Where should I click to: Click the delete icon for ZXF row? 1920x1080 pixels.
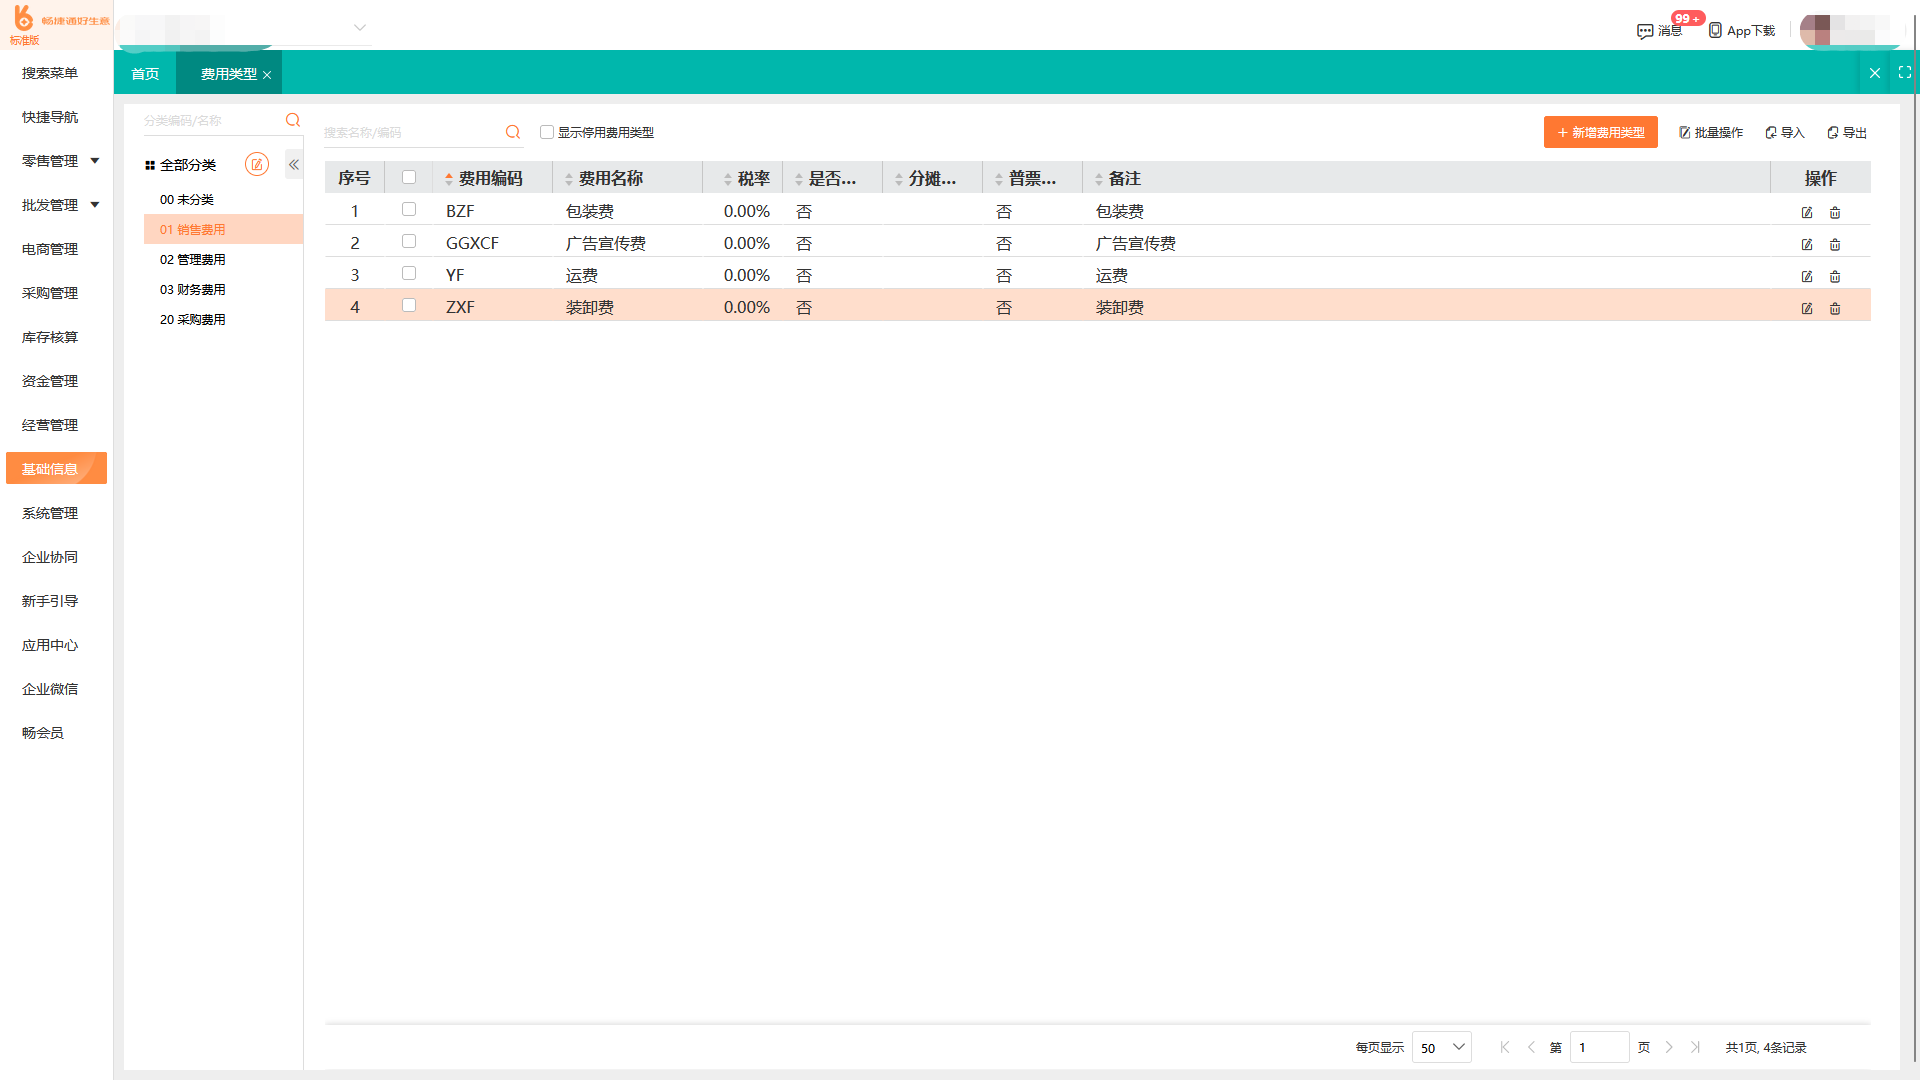point(1836,306)
